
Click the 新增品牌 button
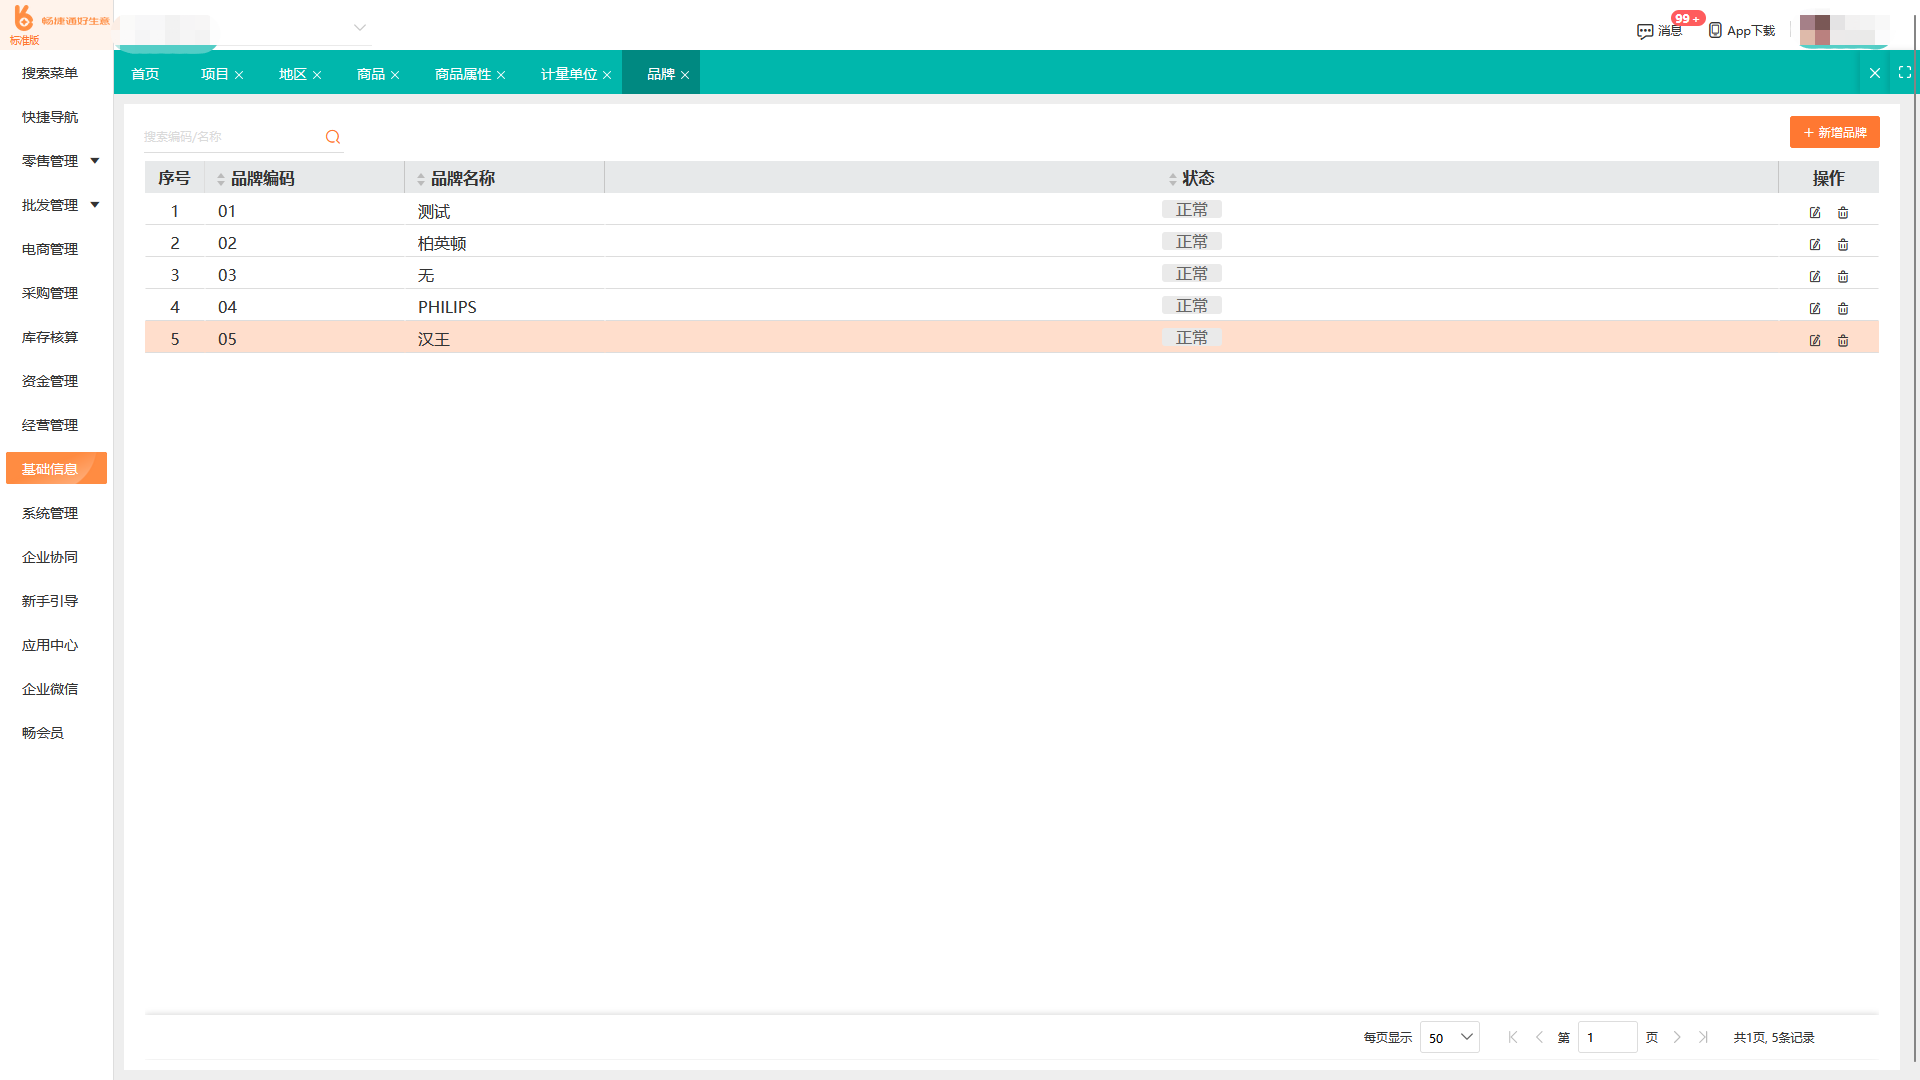[1834, 132]
